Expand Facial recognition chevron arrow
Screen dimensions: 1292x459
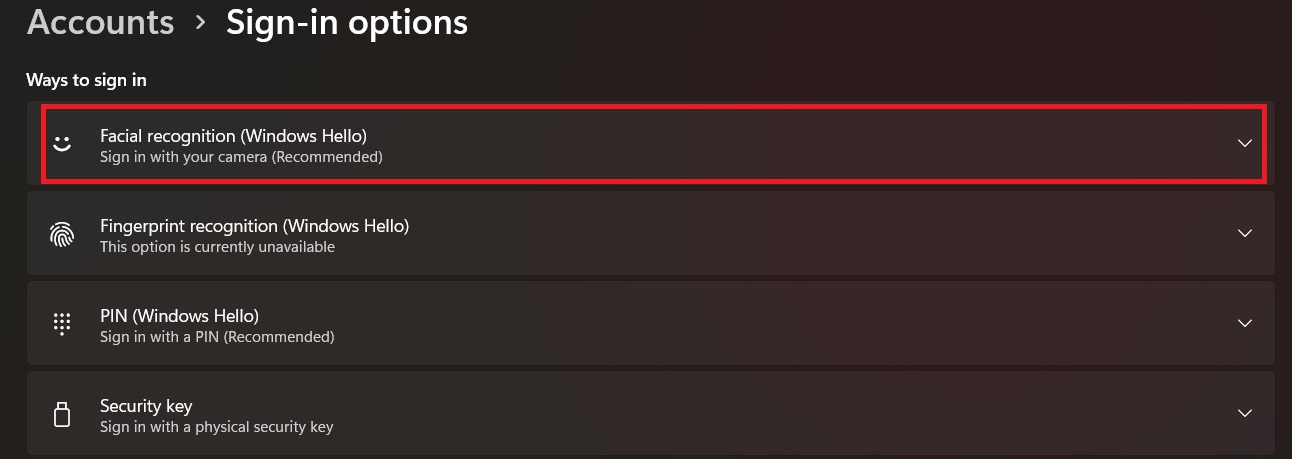1245,143
